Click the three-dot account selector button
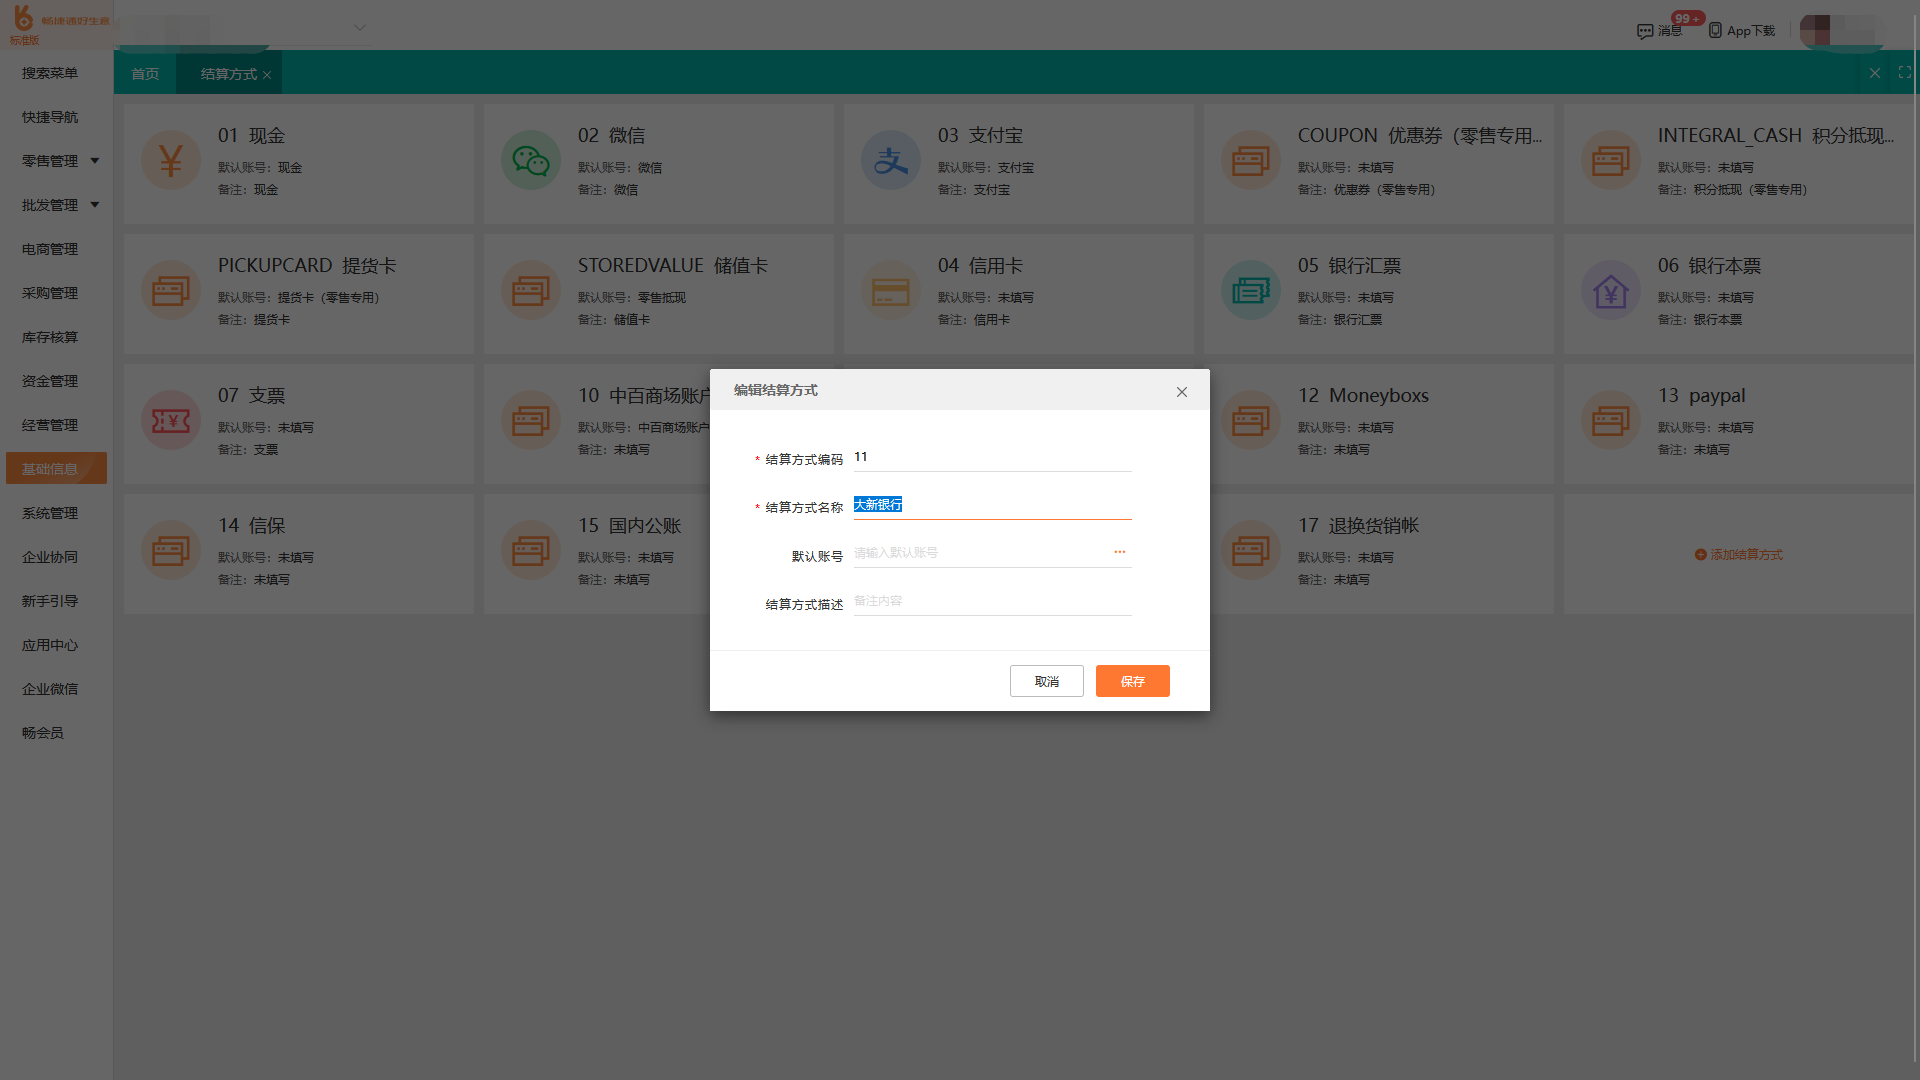The width and height of the screenshot is (1920, 1080). pyautogui.click(x=1120, y=553)
